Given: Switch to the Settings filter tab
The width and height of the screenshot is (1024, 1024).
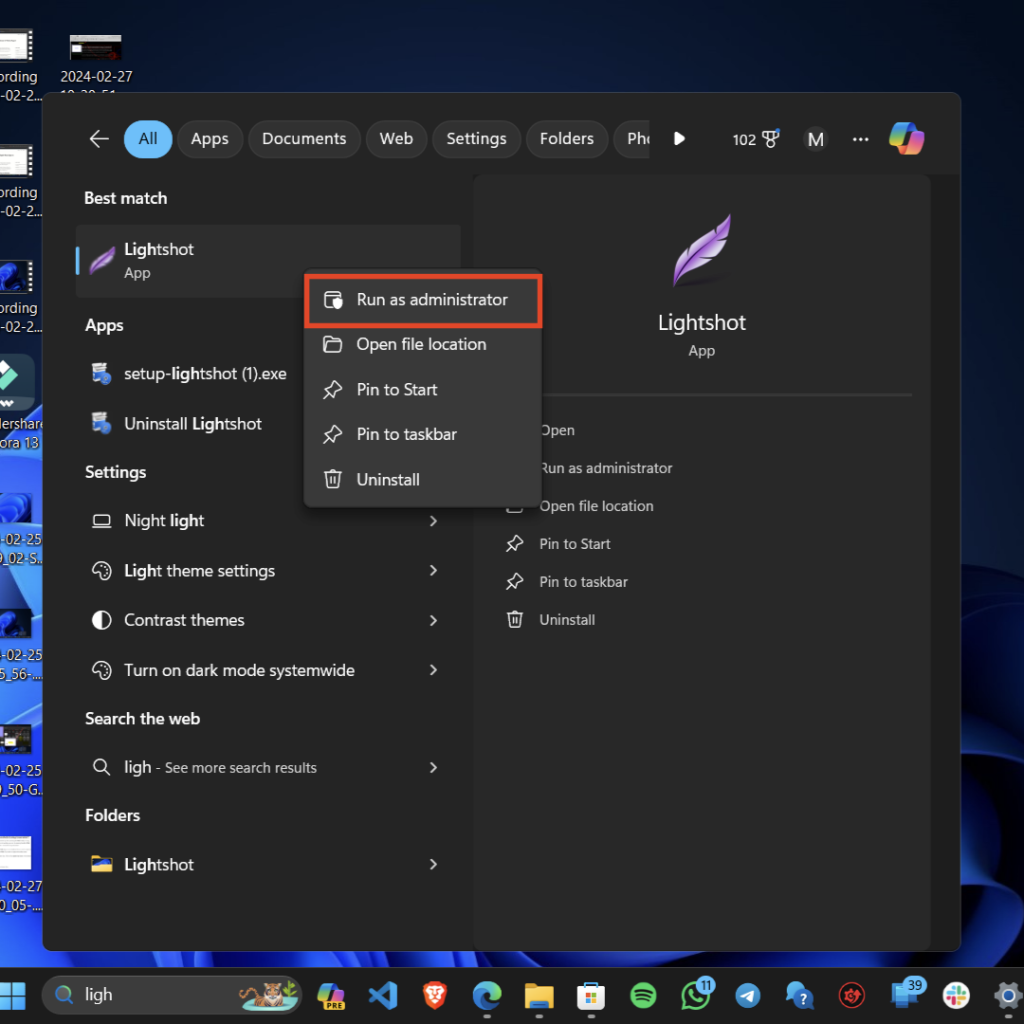Looking at the screenshot, I should pos(476,138).
